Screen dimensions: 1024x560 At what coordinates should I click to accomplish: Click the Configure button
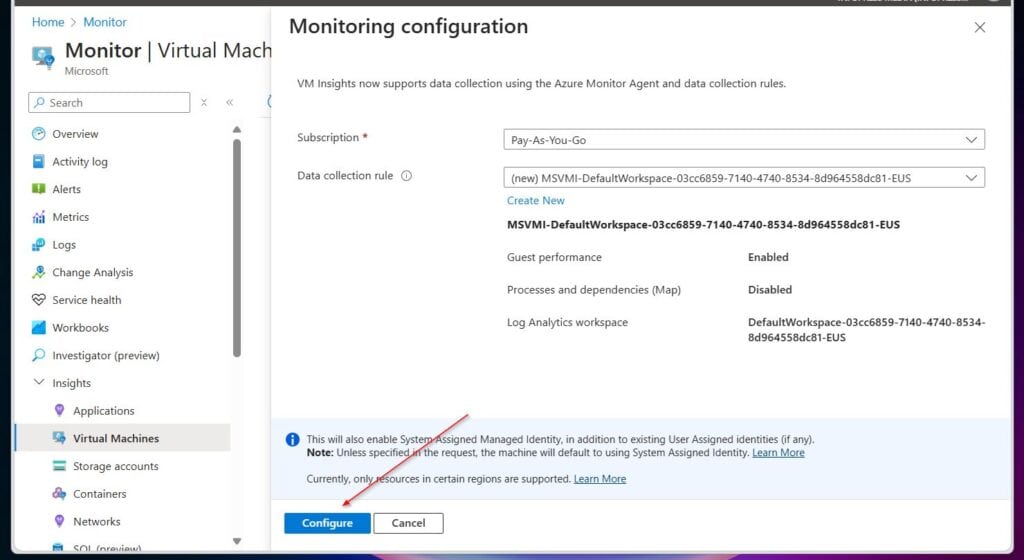327,523
